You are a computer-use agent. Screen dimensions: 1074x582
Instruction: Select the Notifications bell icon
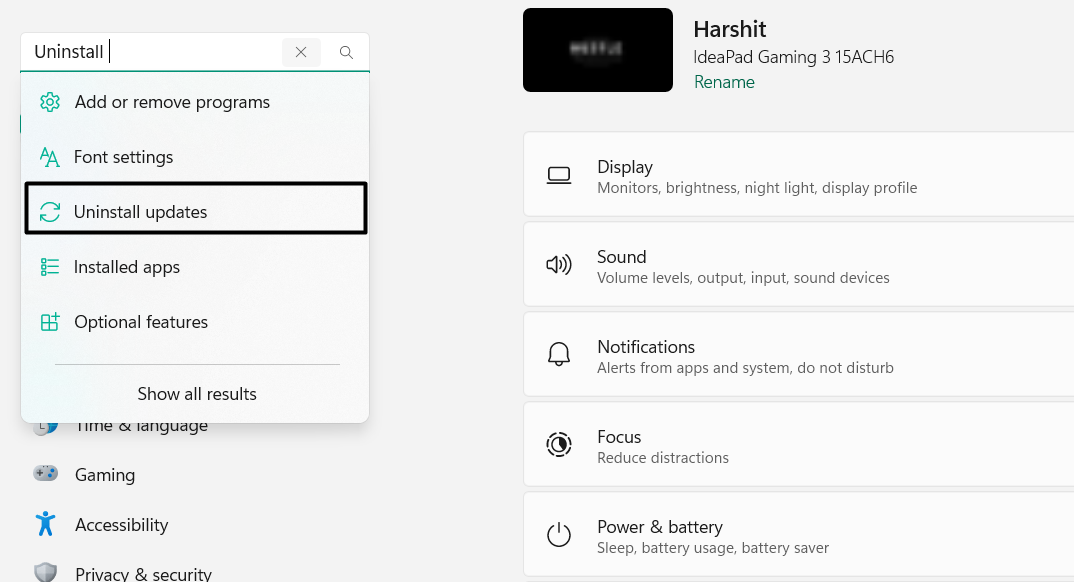coord(559,354)
